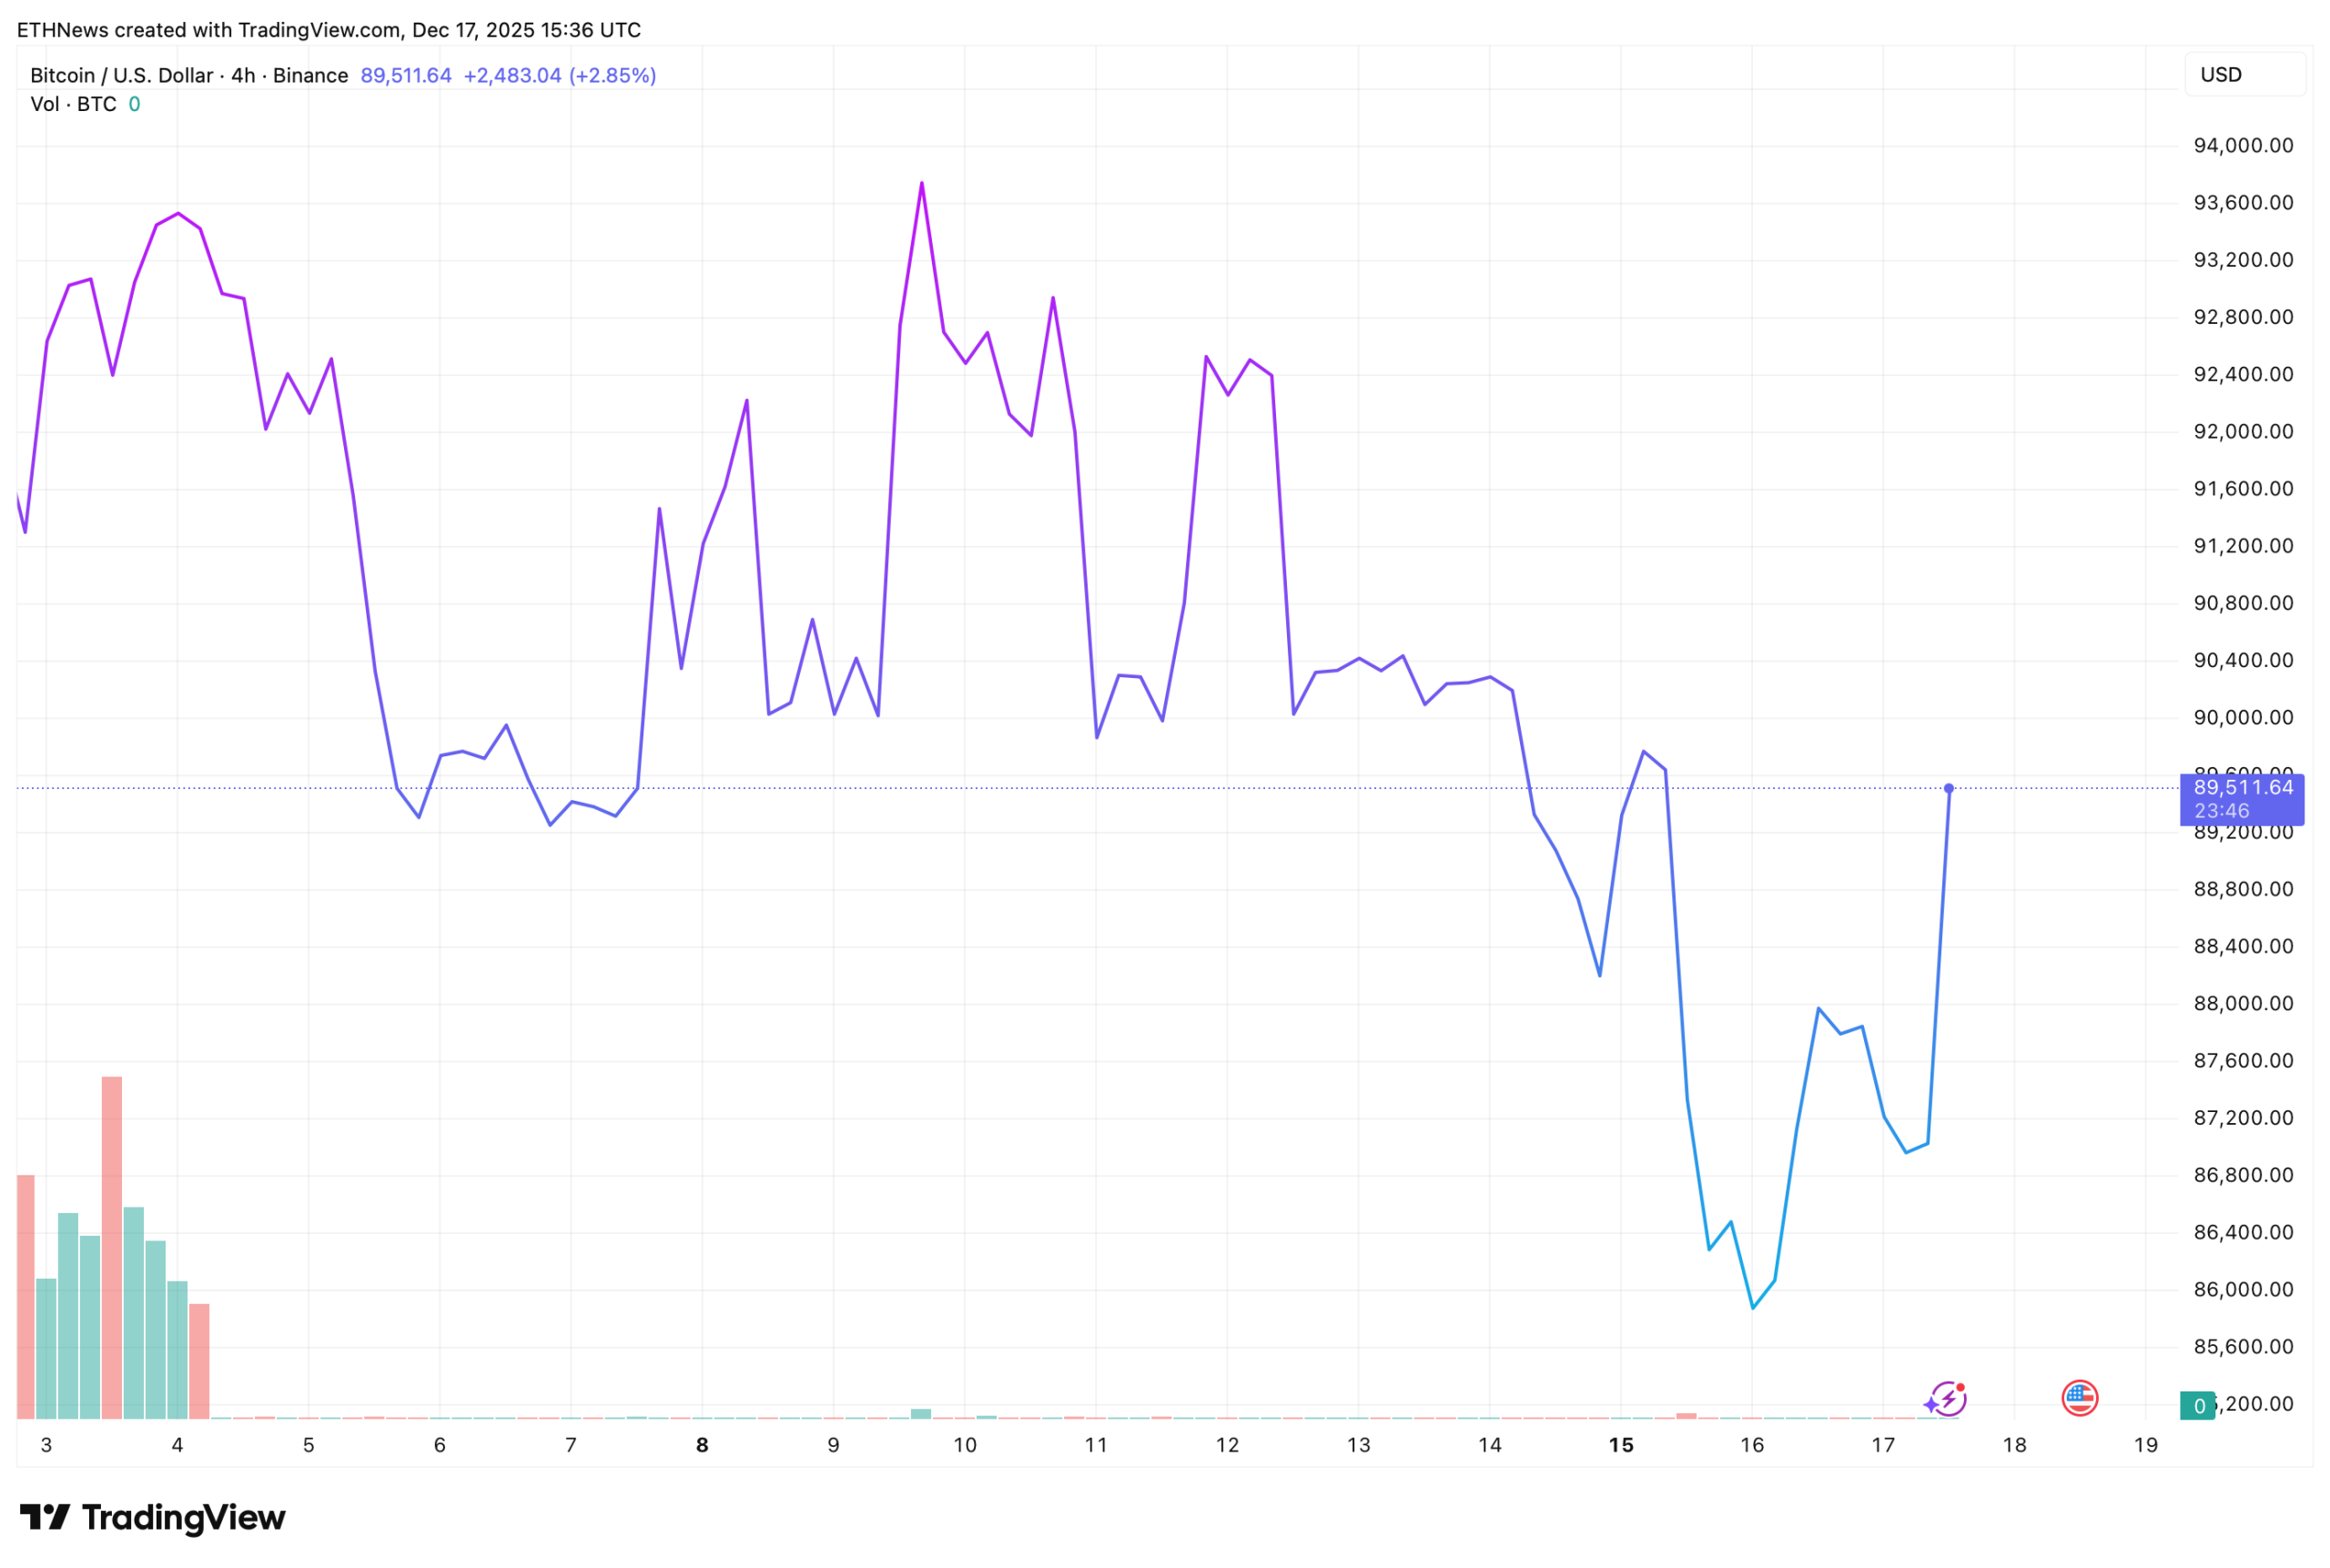The width and height of the screenshot is (2330, 1568).
Task: Click the TradingView logo at bottom left
Action: click(x=45, y=1517)
